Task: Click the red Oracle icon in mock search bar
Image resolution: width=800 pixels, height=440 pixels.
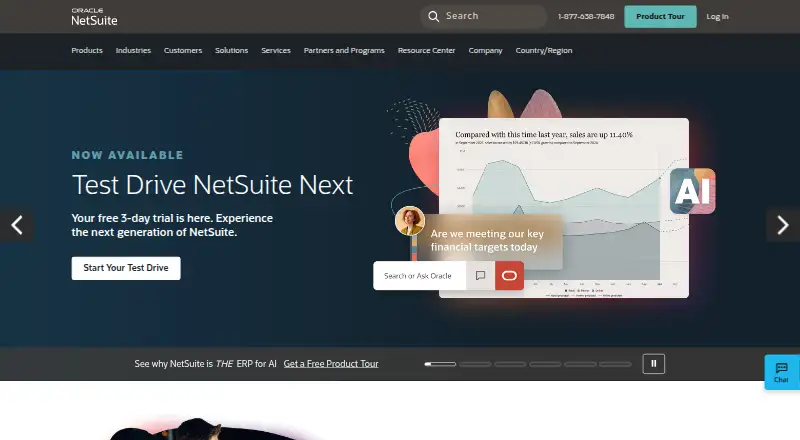Action: pyautogui.click(x=509, y=276)
